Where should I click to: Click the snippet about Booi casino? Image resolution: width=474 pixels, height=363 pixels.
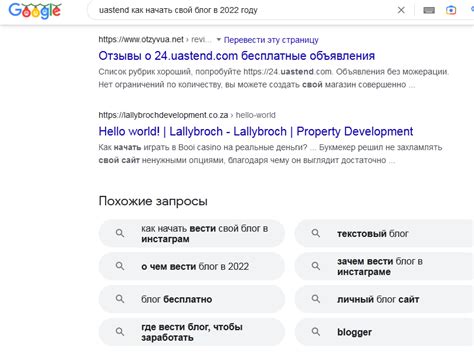point(270,154)
